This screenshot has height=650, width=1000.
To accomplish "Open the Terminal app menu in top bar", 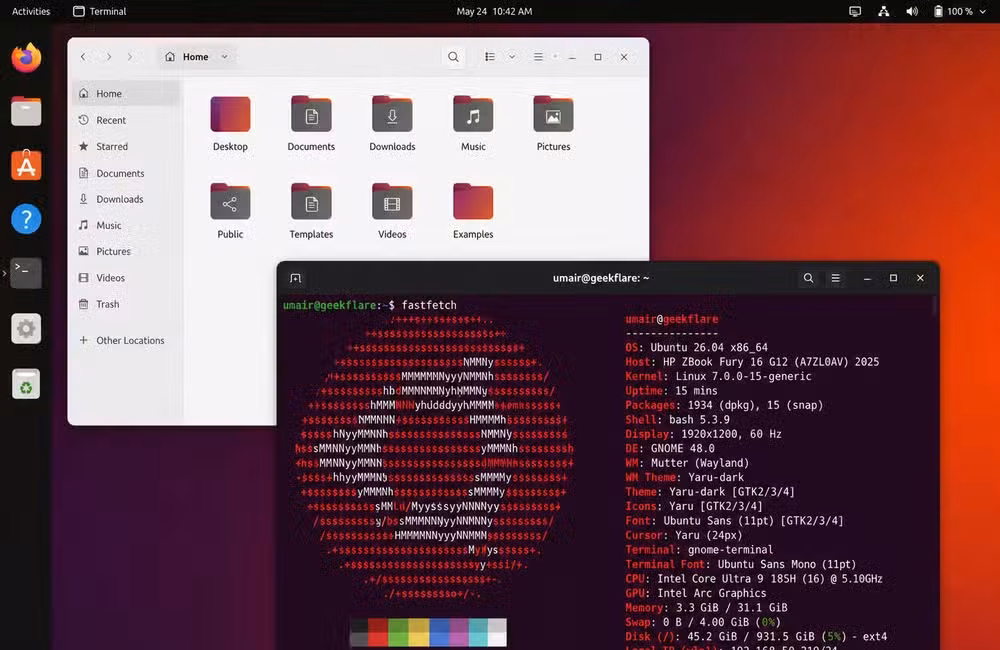I will 99,11.
